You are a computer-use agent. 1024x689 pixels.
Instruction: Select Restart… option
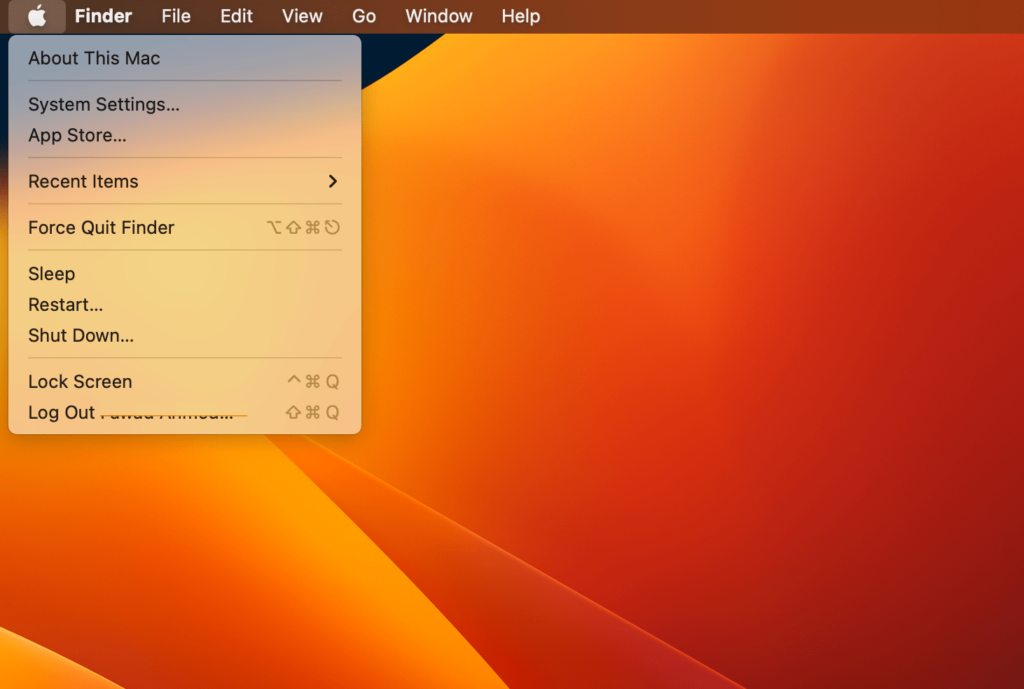pyautogui.click(x=185, y=304)
